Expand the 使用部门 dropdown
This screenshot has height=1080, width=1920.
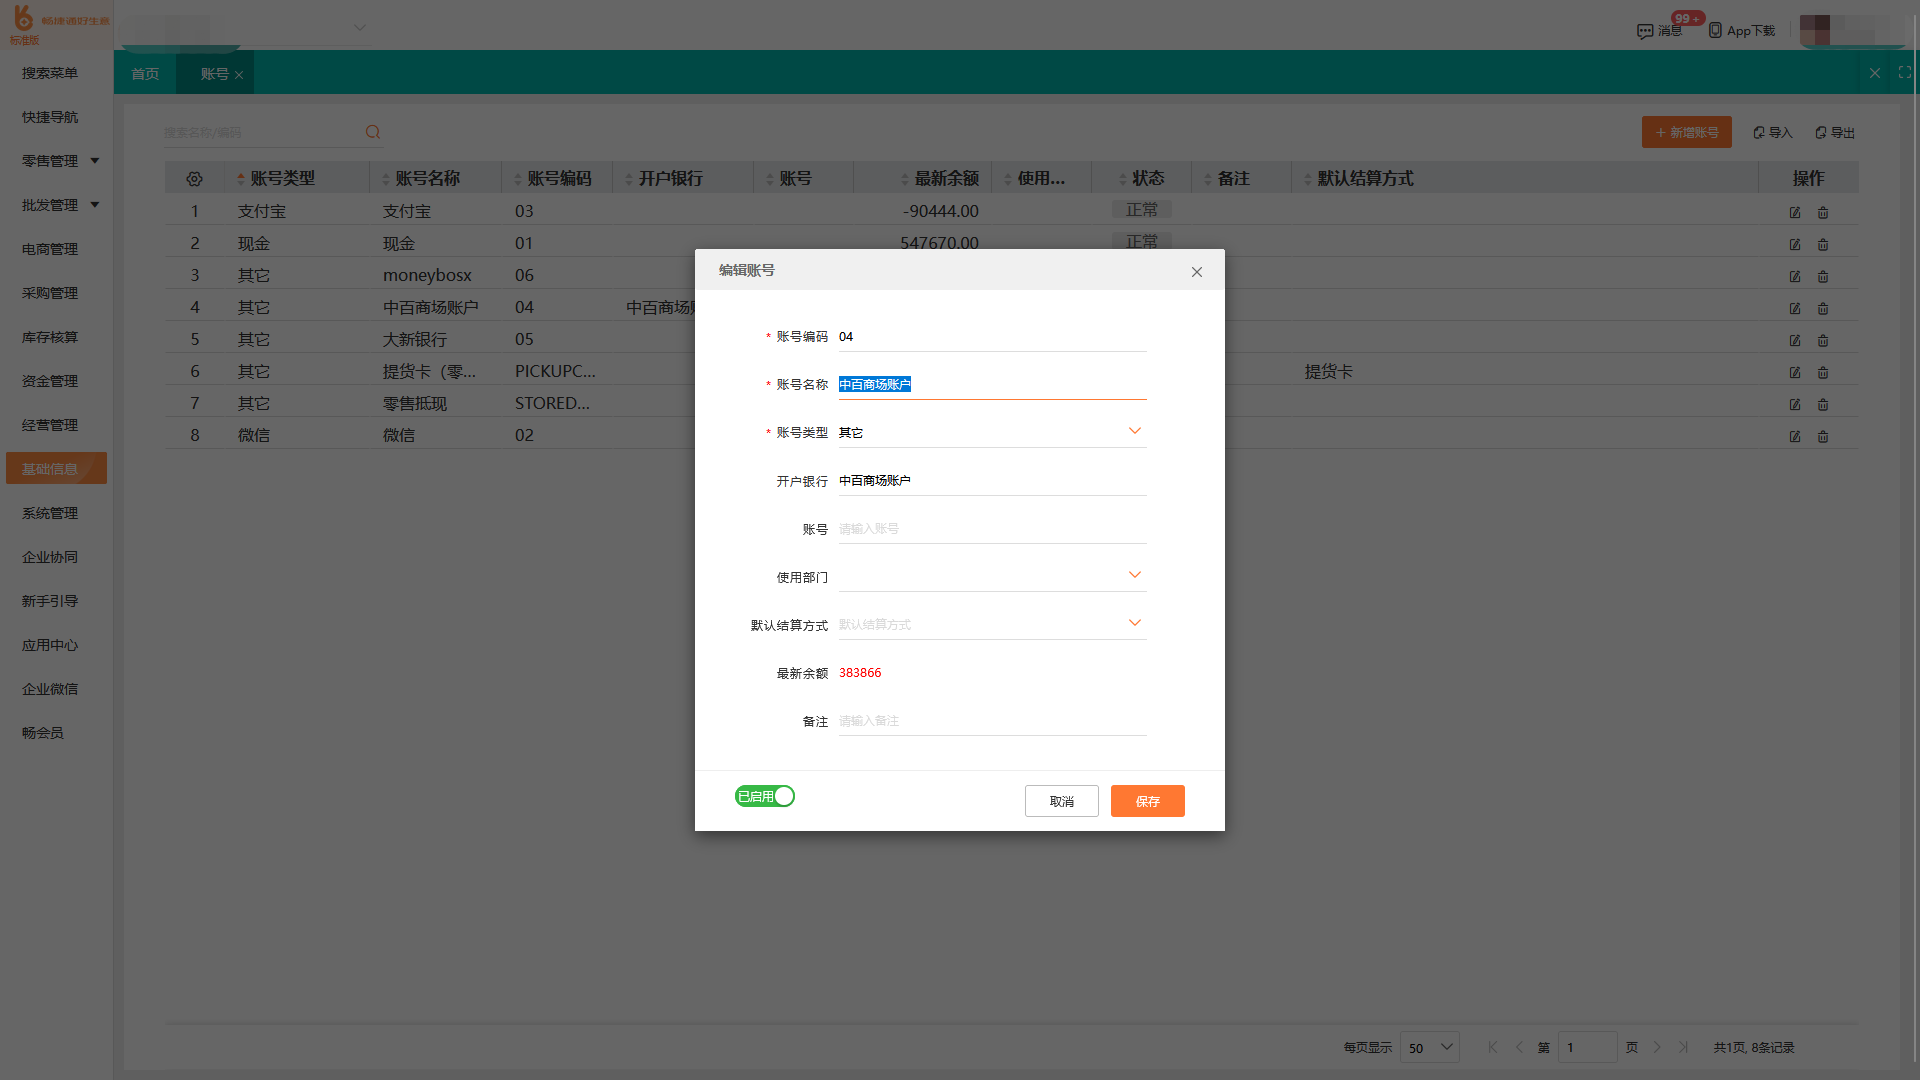pyautogui.click(x=1135, y=576)
